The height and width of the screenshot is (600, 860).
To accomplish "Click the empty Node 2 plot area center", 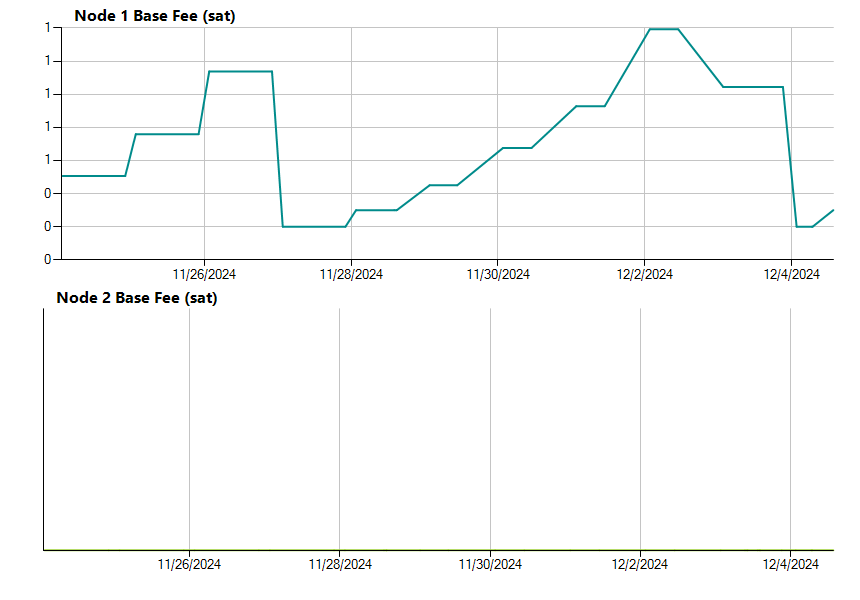I will (438, 429).
